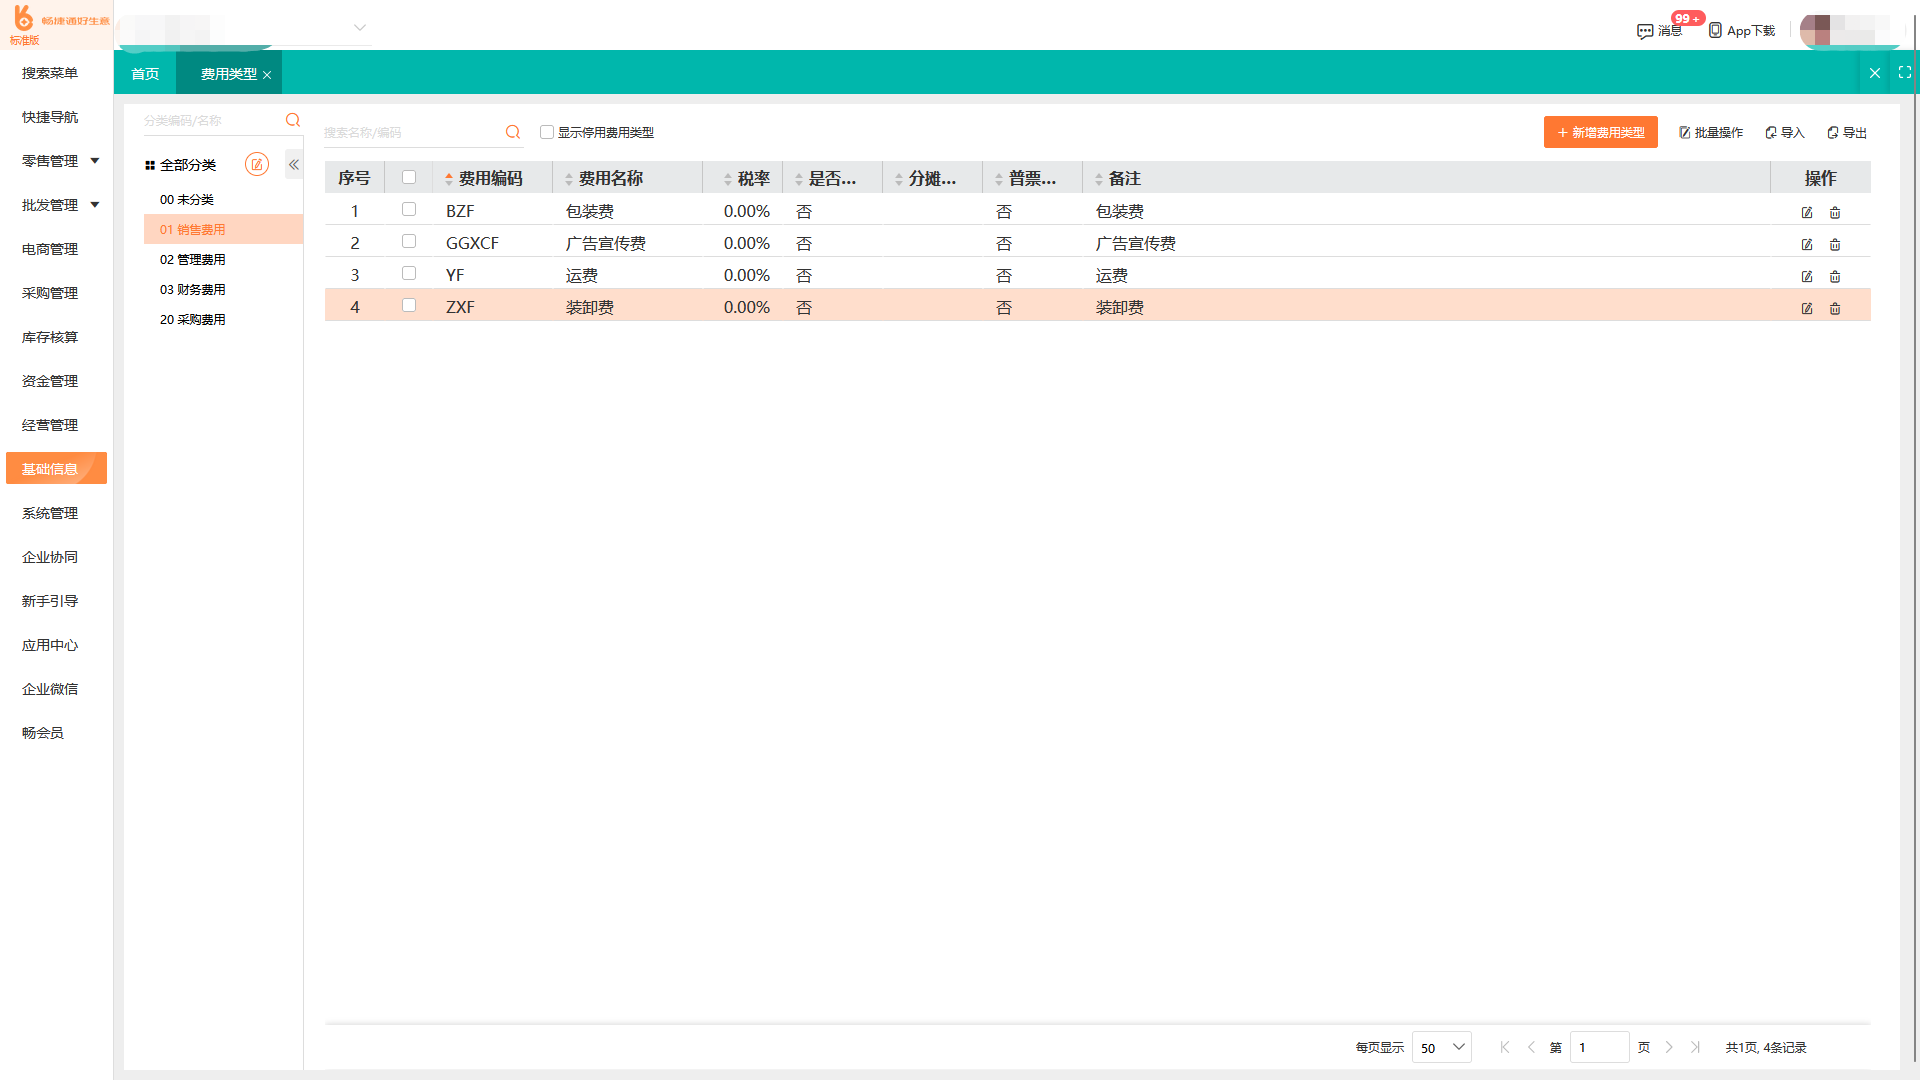1920x1080 pixels.
Task: Click the delete icon for ZXF row
Action: click(x=1834, y=306)
